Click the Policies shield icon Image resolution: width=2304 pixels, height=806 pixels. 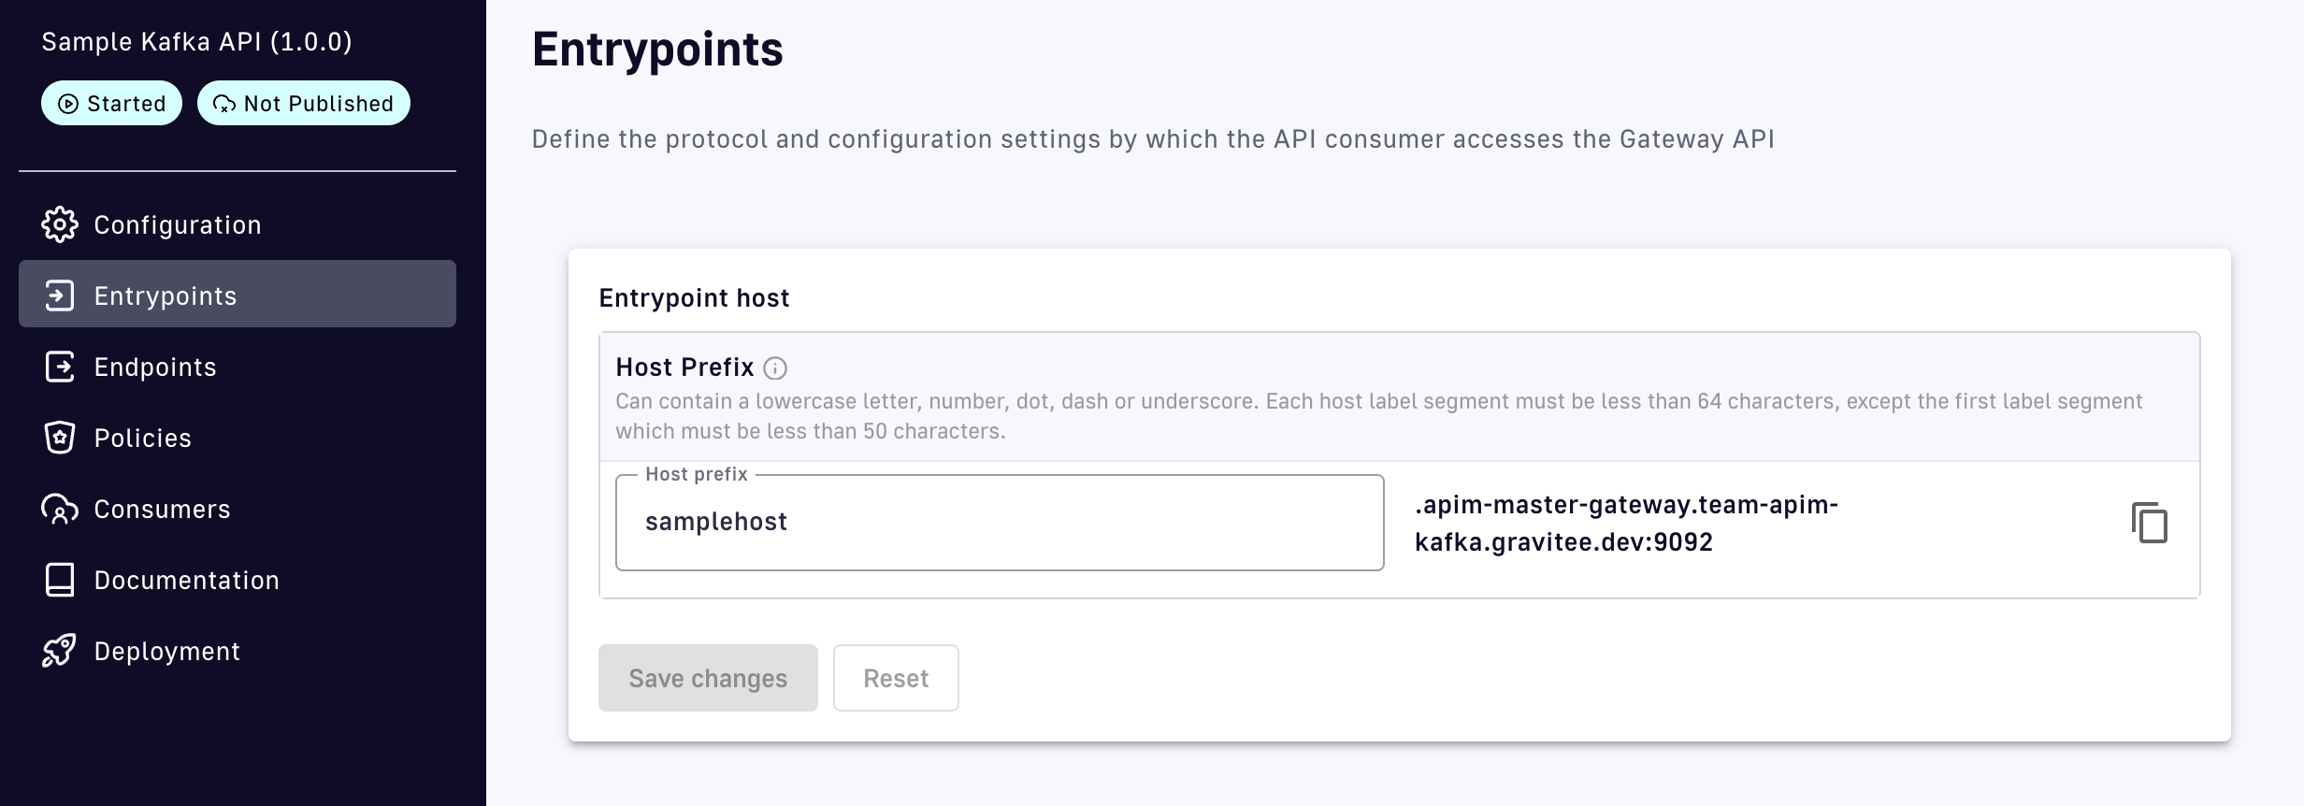59,438
